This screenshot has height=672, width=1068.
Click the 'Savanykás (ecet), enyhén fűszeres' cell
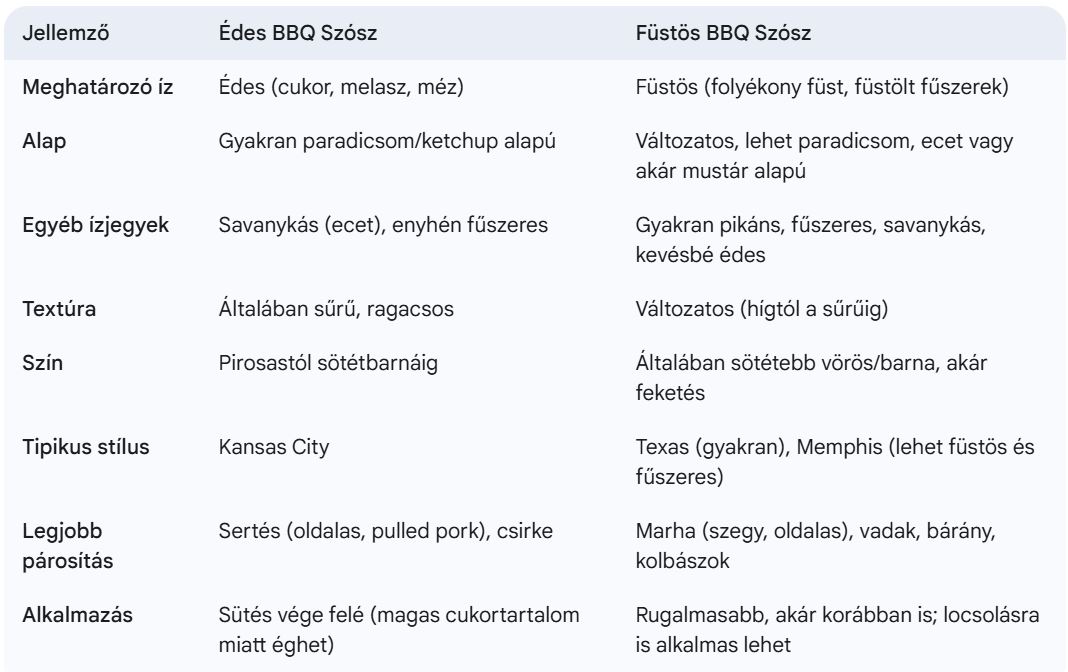[x=383, y=225]
